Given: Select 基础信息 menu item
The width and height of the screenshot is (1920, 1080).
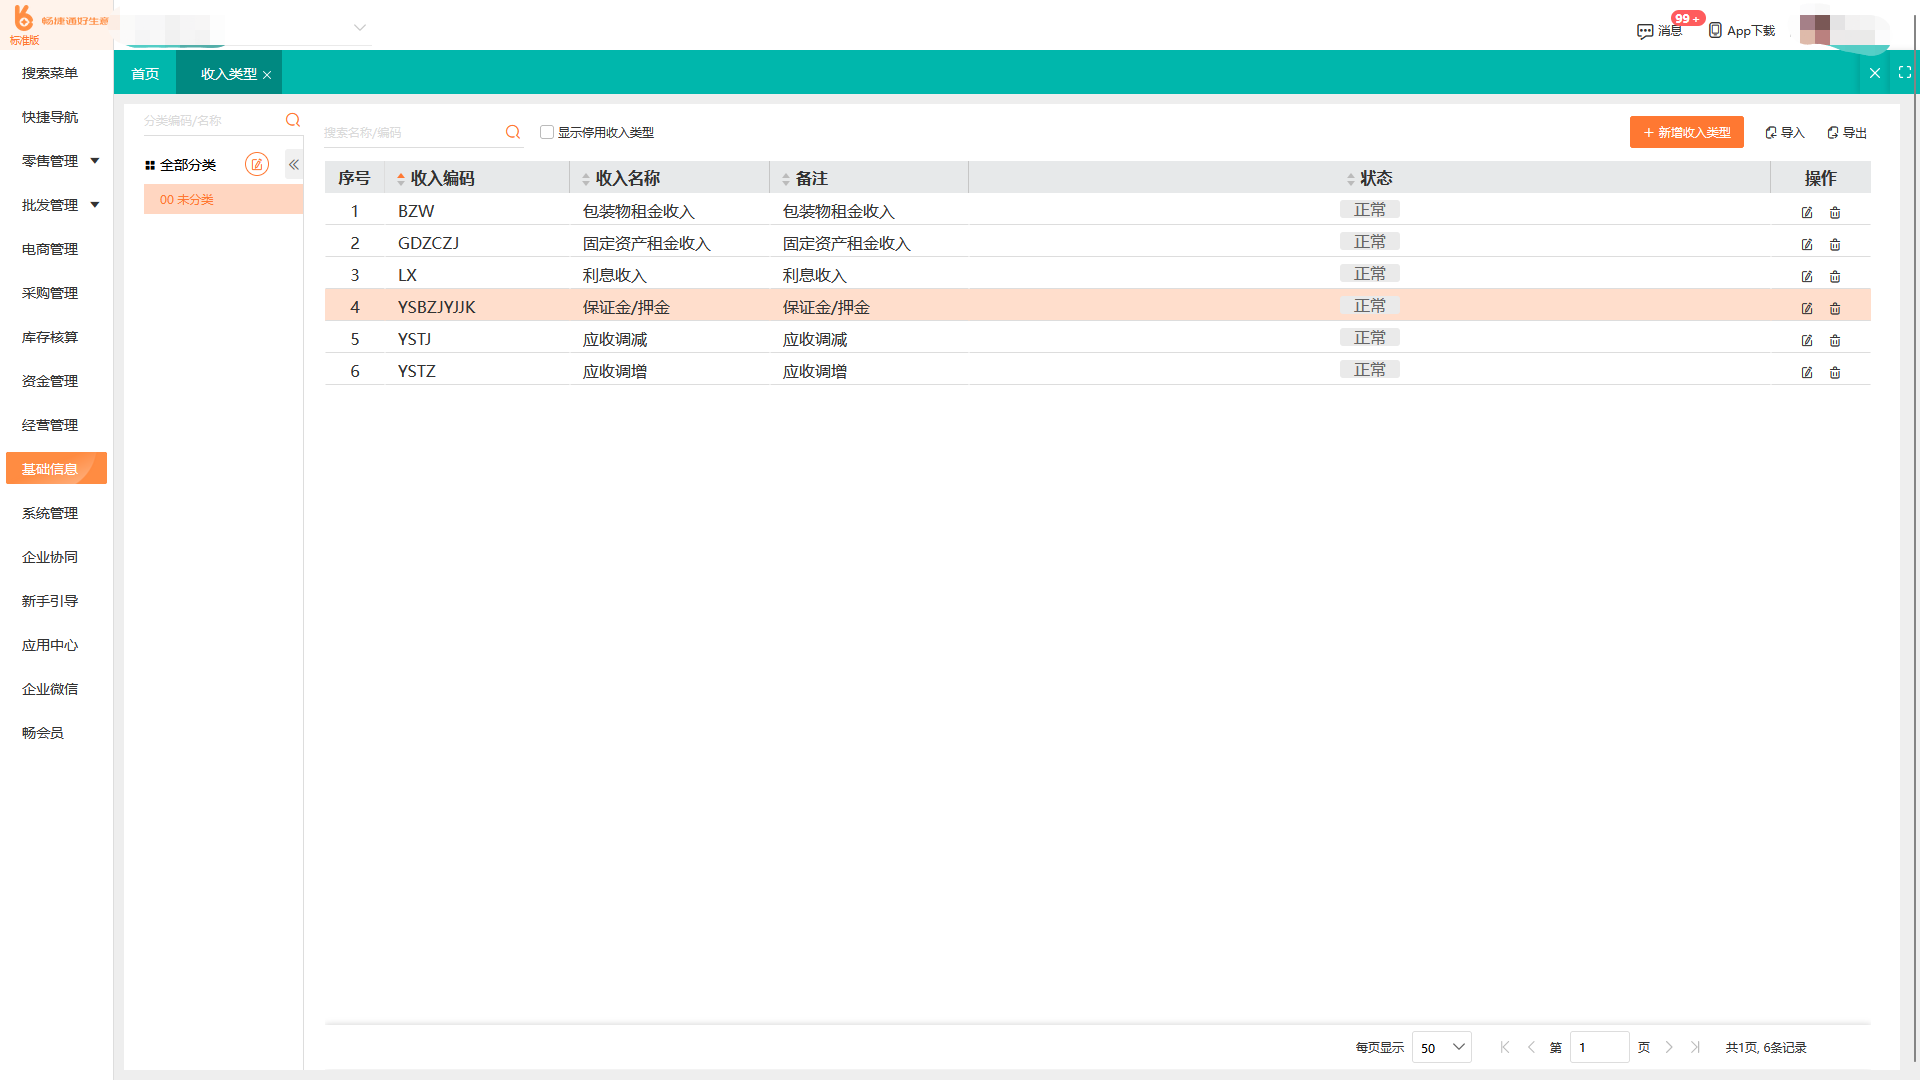Looking at the screenshot, I should tap(54, 468).
